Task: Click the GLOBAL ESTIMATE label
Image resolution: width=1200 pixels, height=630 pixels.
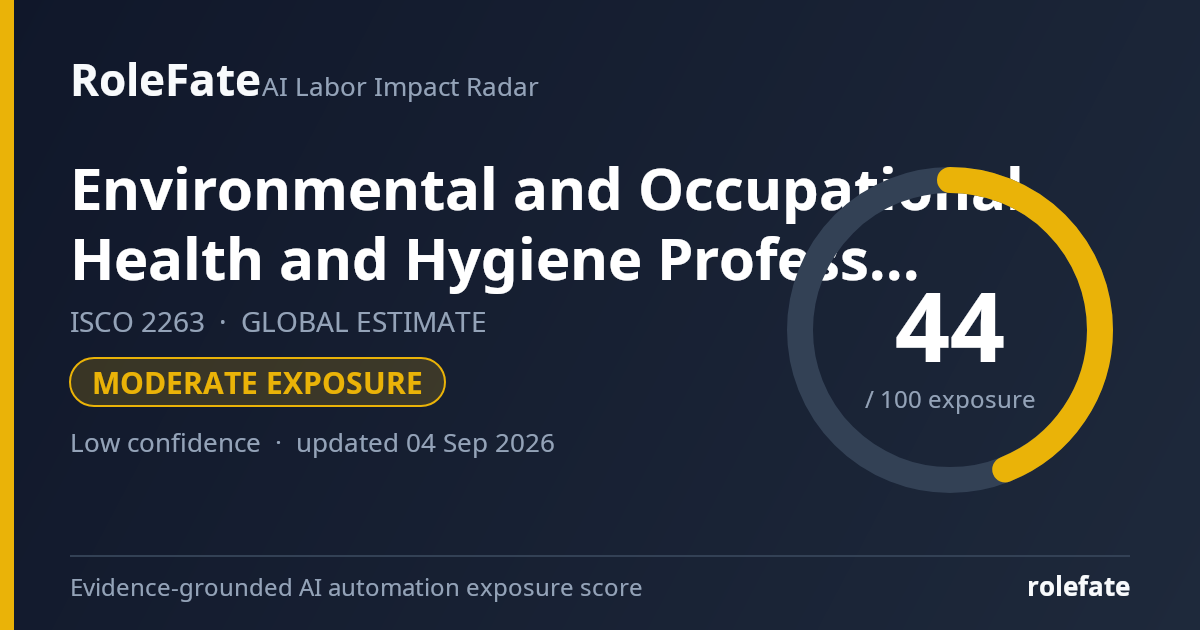Action: (x=363, y=323)
